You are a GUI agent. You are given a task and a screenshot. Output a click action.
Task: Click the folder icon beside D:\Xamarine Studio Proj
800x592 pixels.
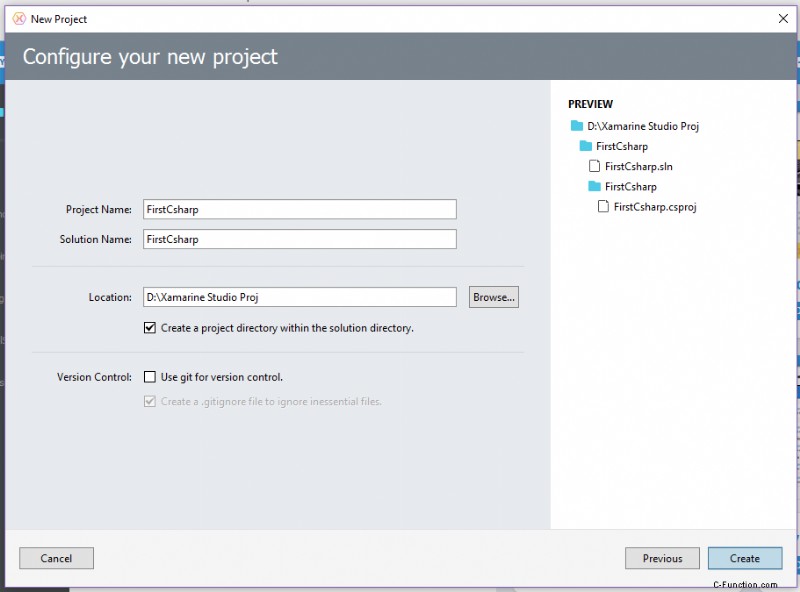click(x=576, y=126)
